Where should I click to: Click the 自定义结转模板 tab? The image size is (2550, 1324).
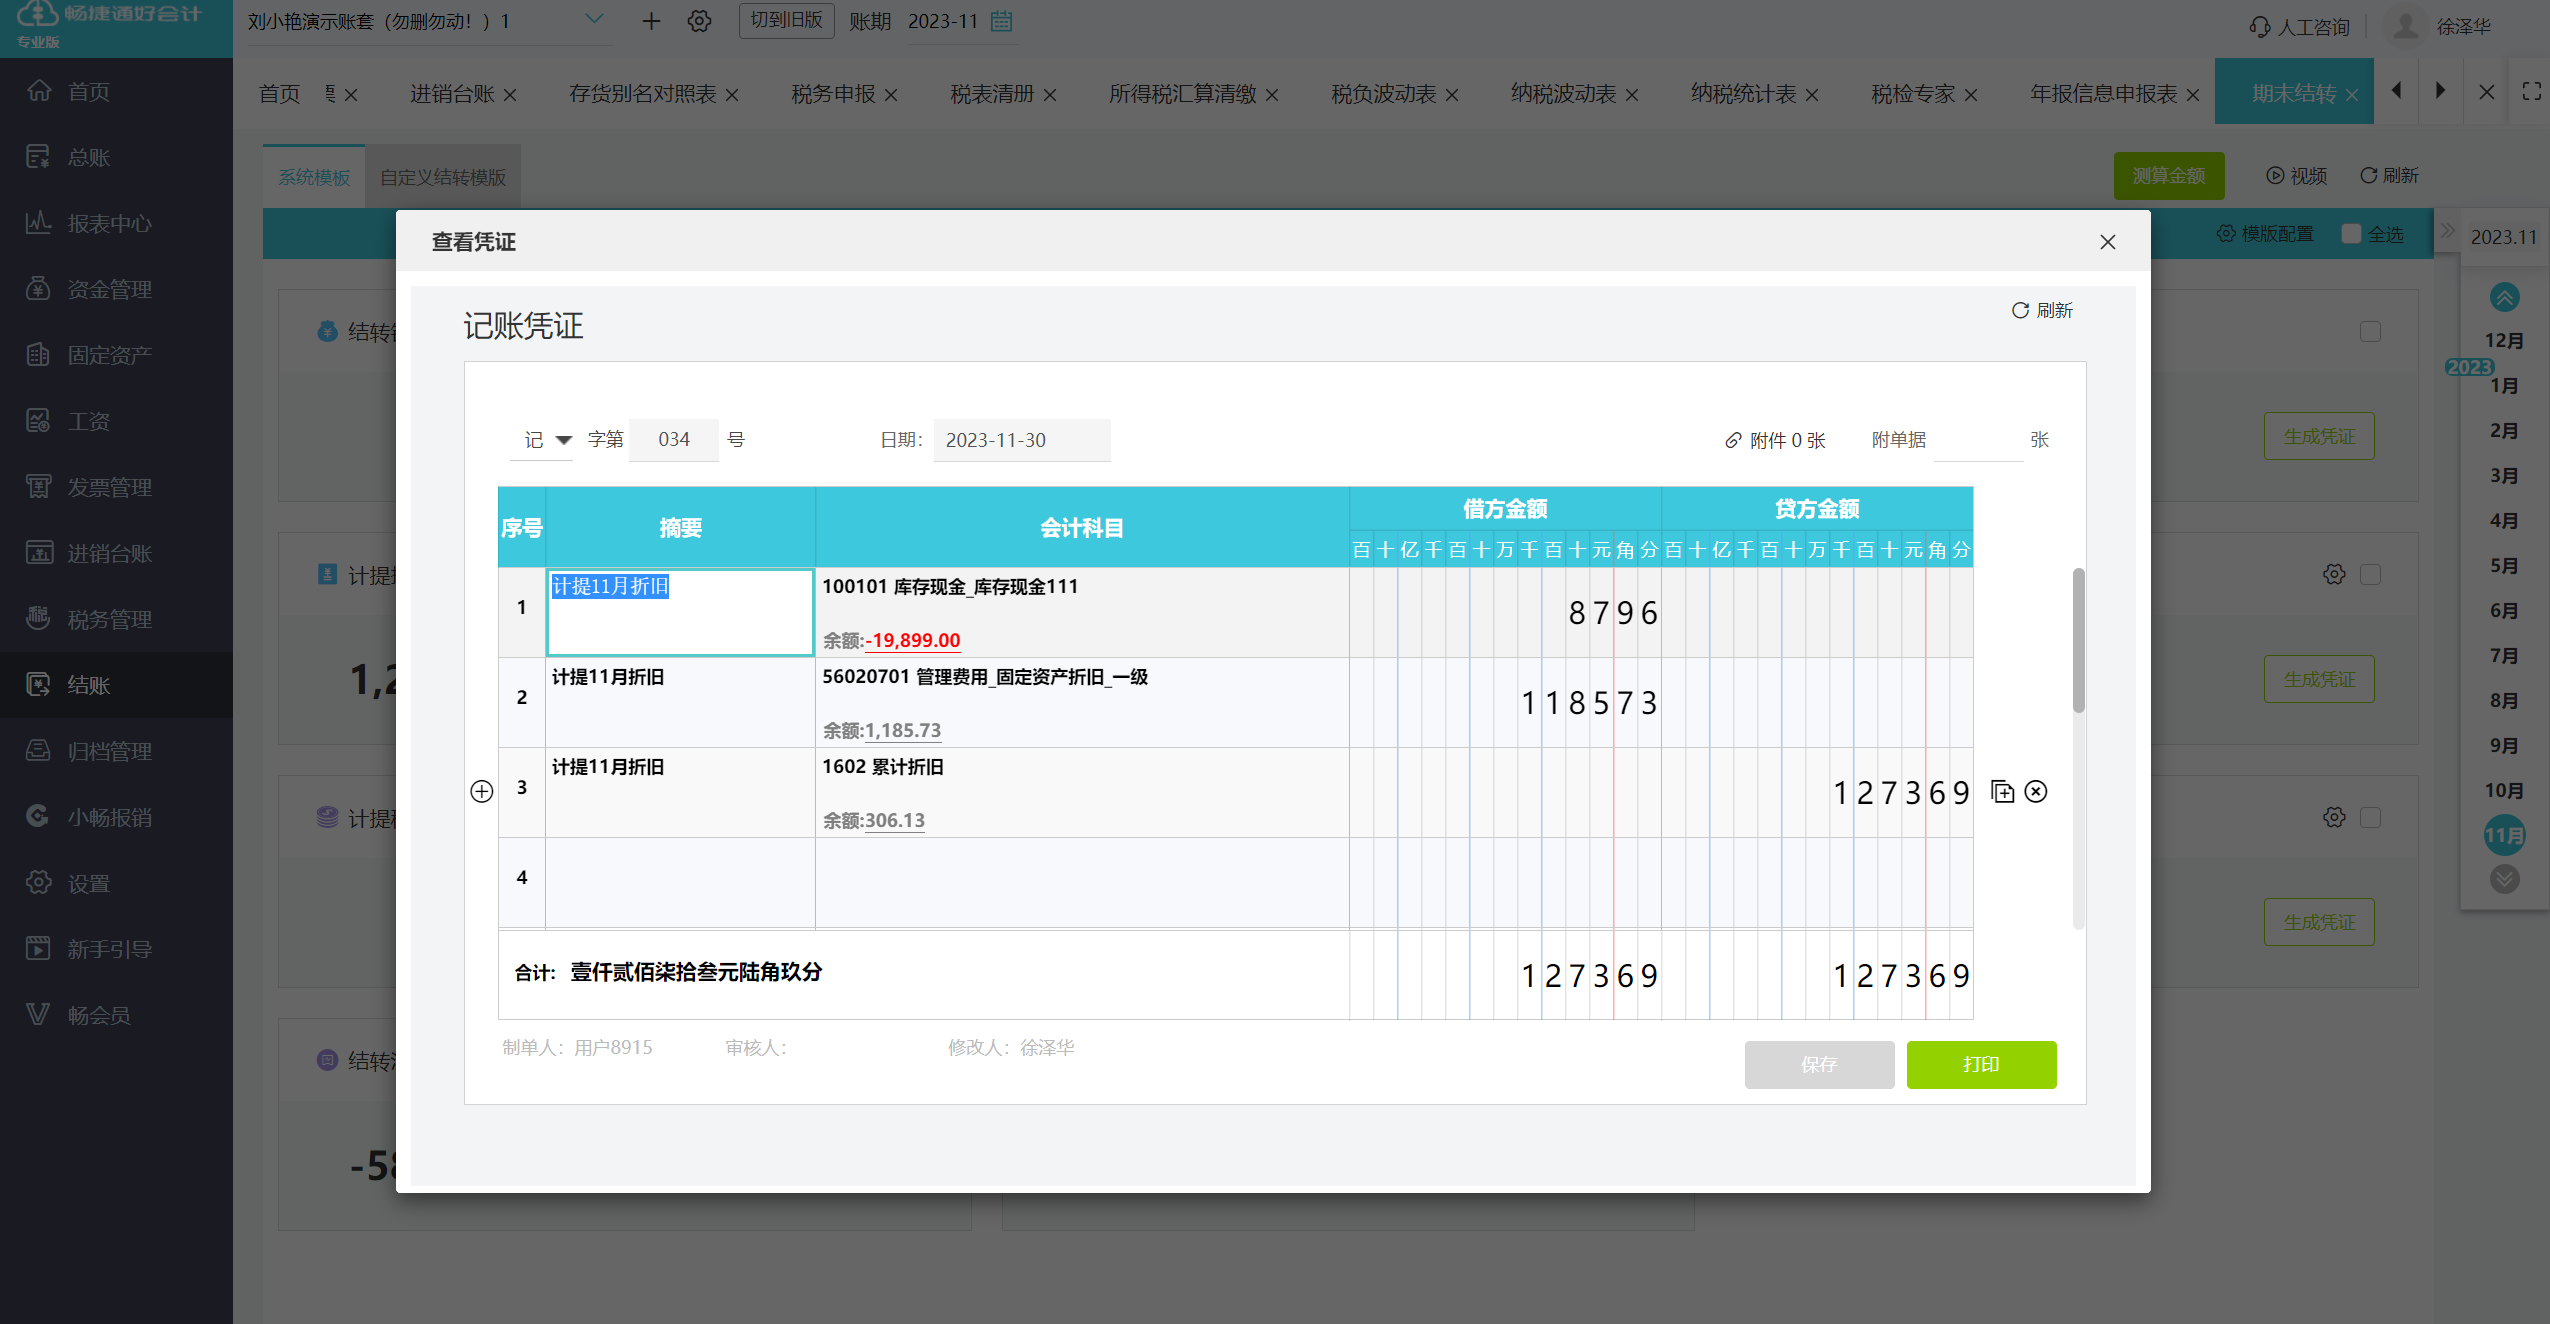[445, 175]
